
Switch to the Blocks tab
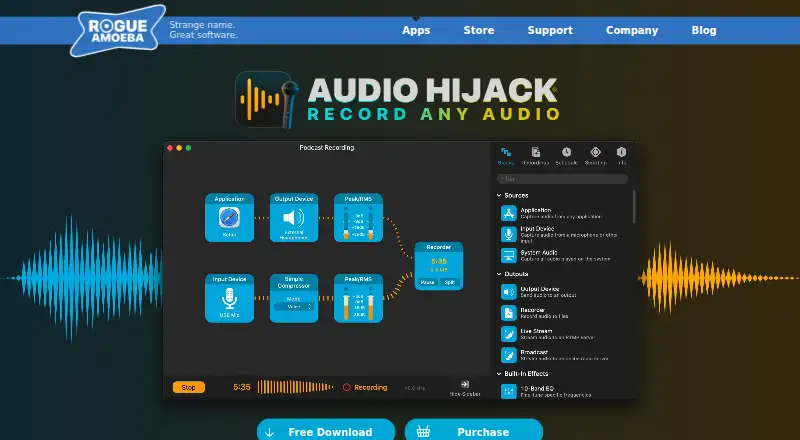(x=506, y=156)
